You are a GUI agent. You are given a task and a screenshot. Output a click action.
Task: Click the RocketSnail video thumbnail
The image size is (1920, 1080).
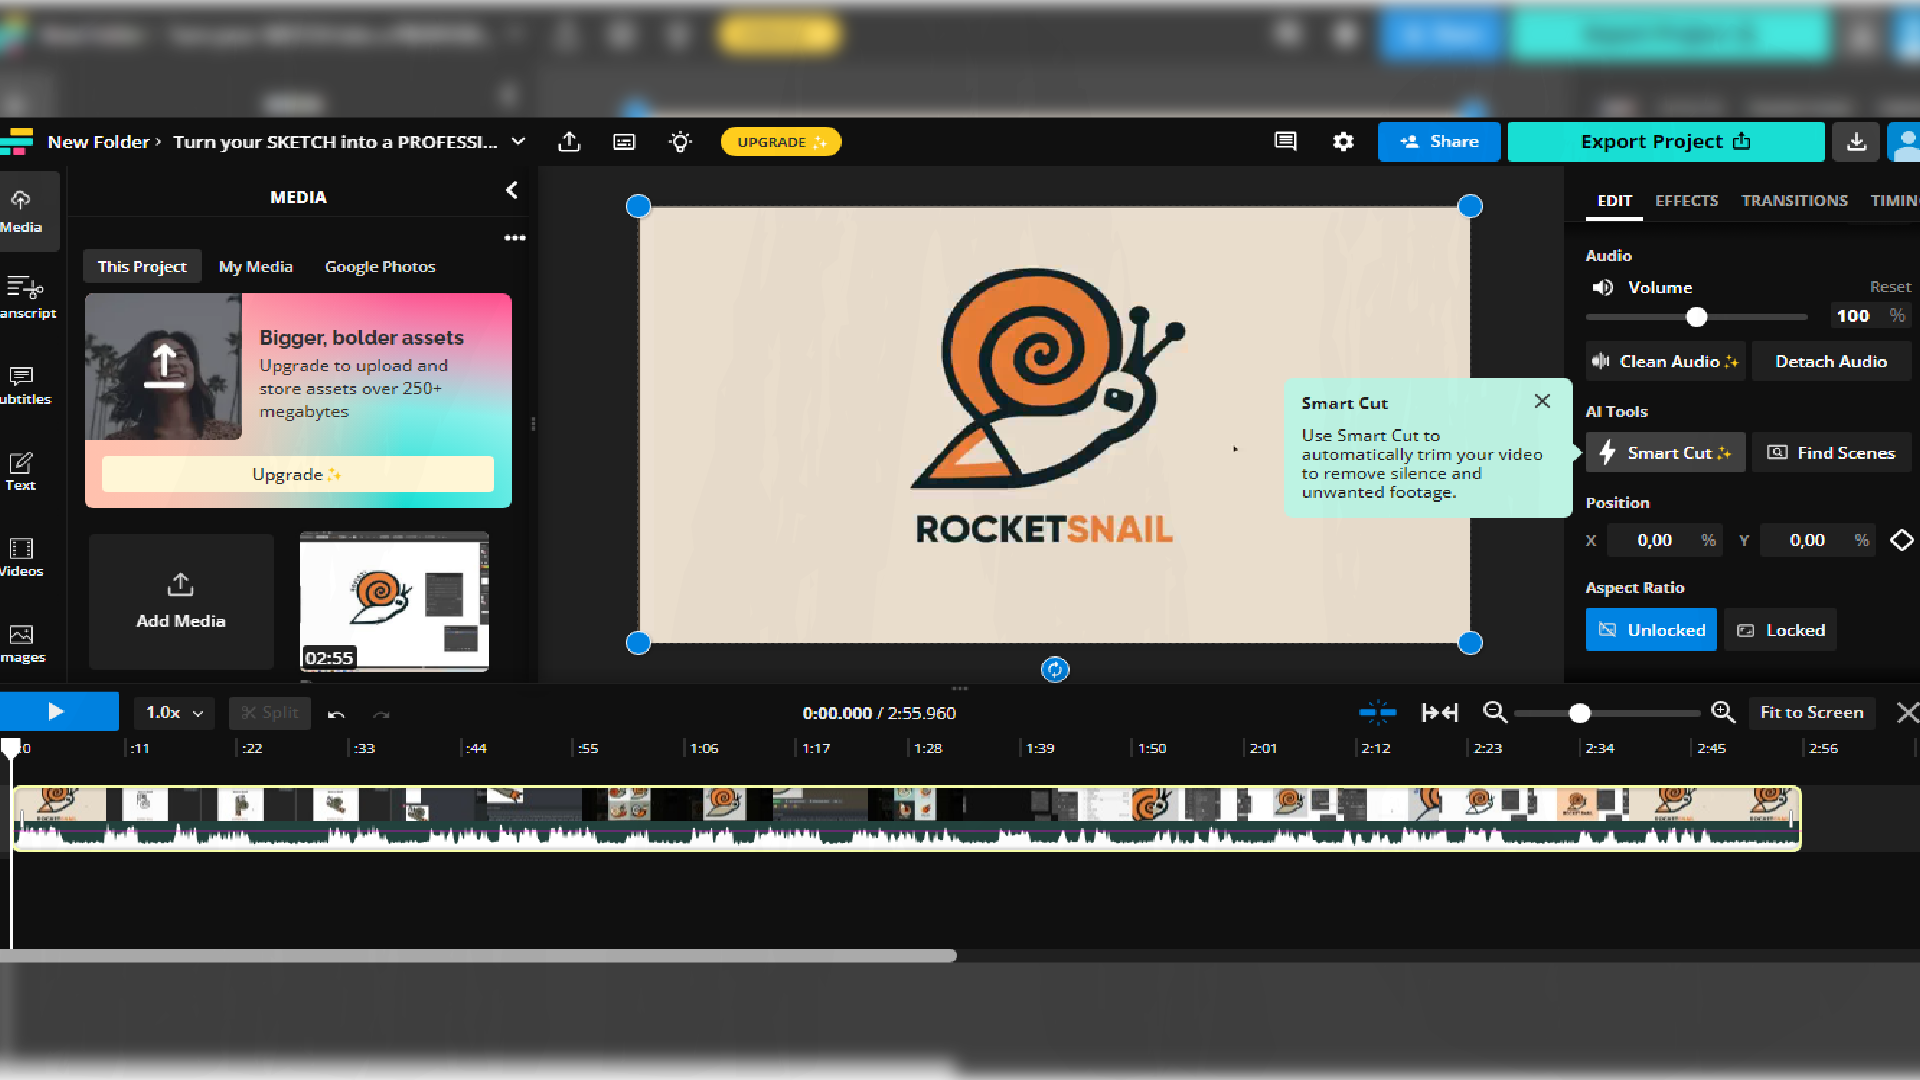coord(393,601)
